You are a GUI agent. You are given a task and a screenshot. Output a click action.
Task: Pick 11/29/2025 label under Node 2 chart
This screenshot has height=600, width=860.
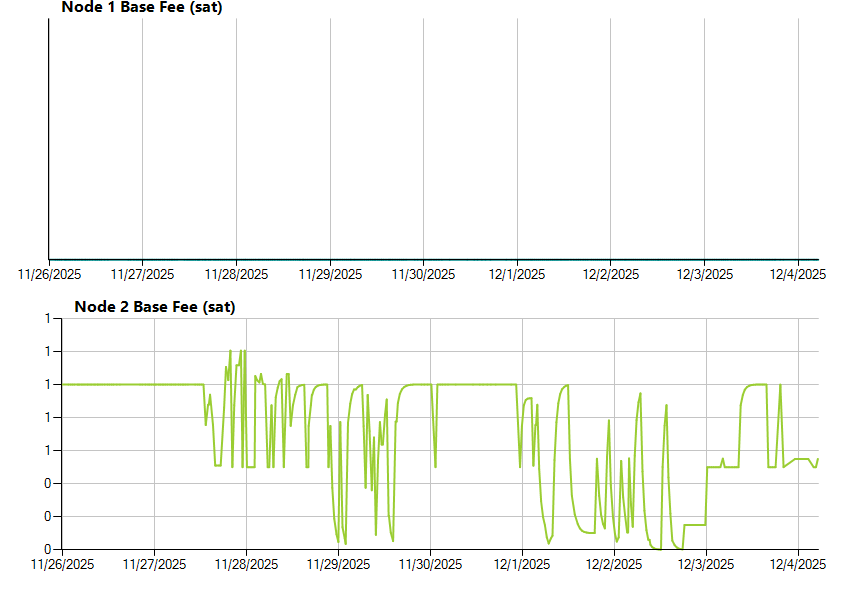339,564
